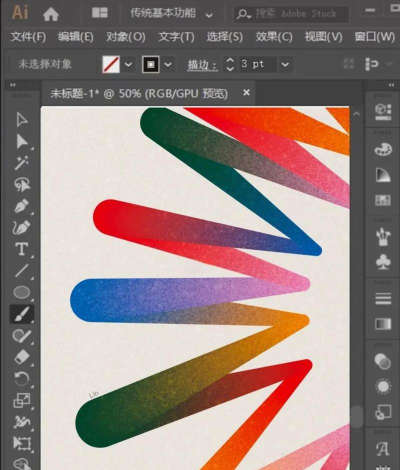Go to the Home screen
Image resolution: width=400 pixels, height=470 pixels.
(51, 14)
